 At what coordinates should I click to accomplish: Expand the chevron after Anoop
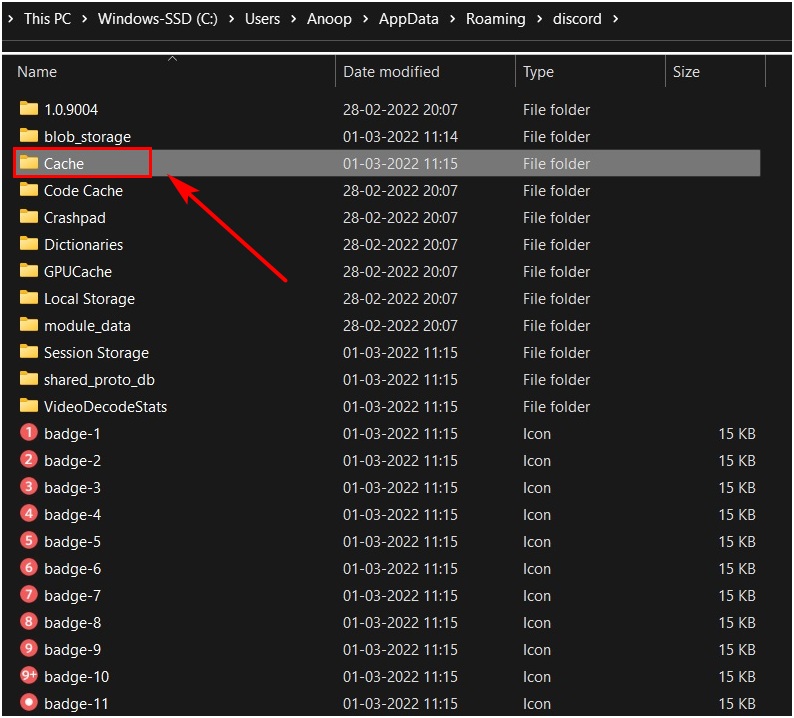pyautogui.click(x=365, y=19)
